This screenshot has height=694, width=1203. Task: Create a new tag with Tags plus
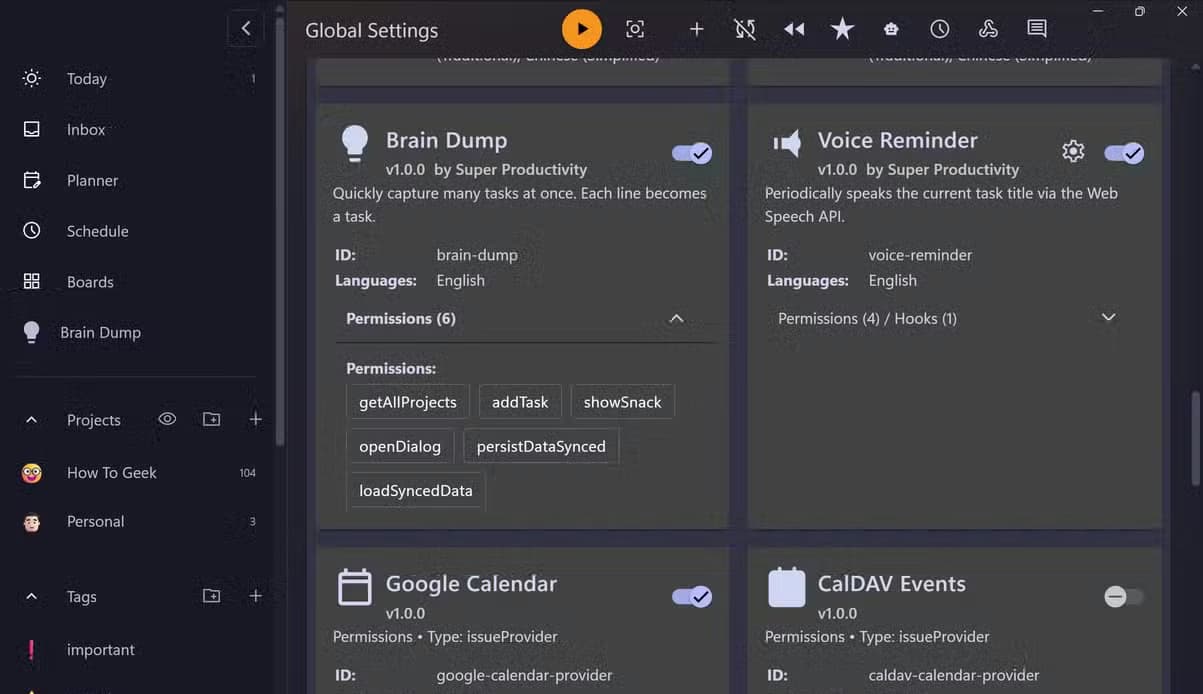[256, 596]
